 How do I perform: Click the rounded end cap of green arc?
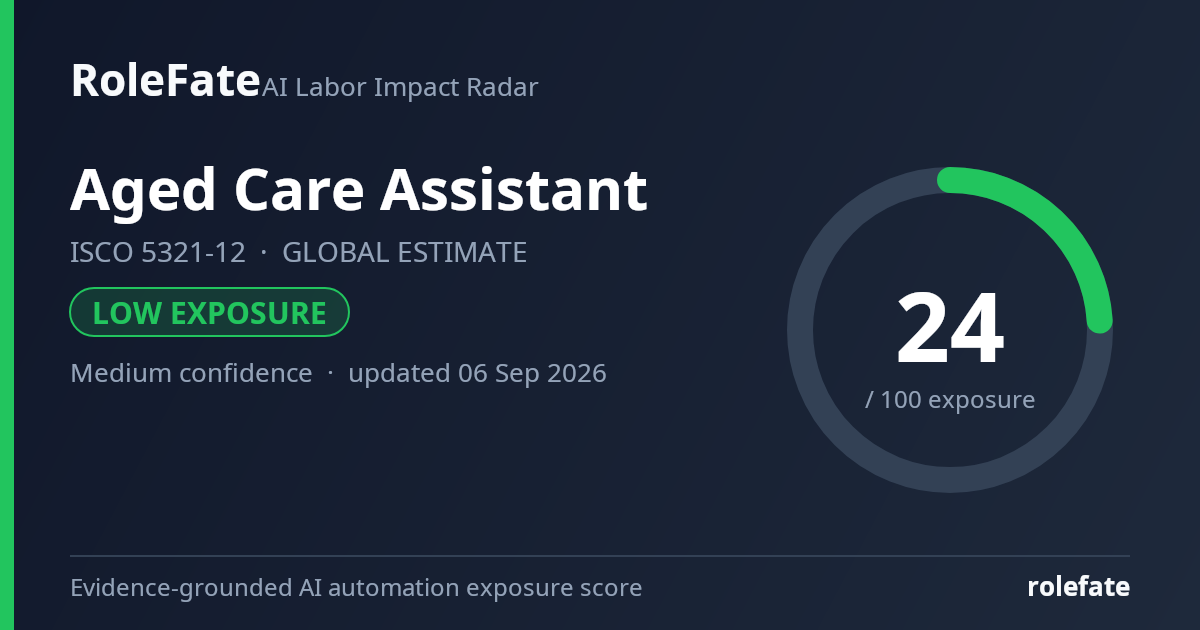[1099, 320]
